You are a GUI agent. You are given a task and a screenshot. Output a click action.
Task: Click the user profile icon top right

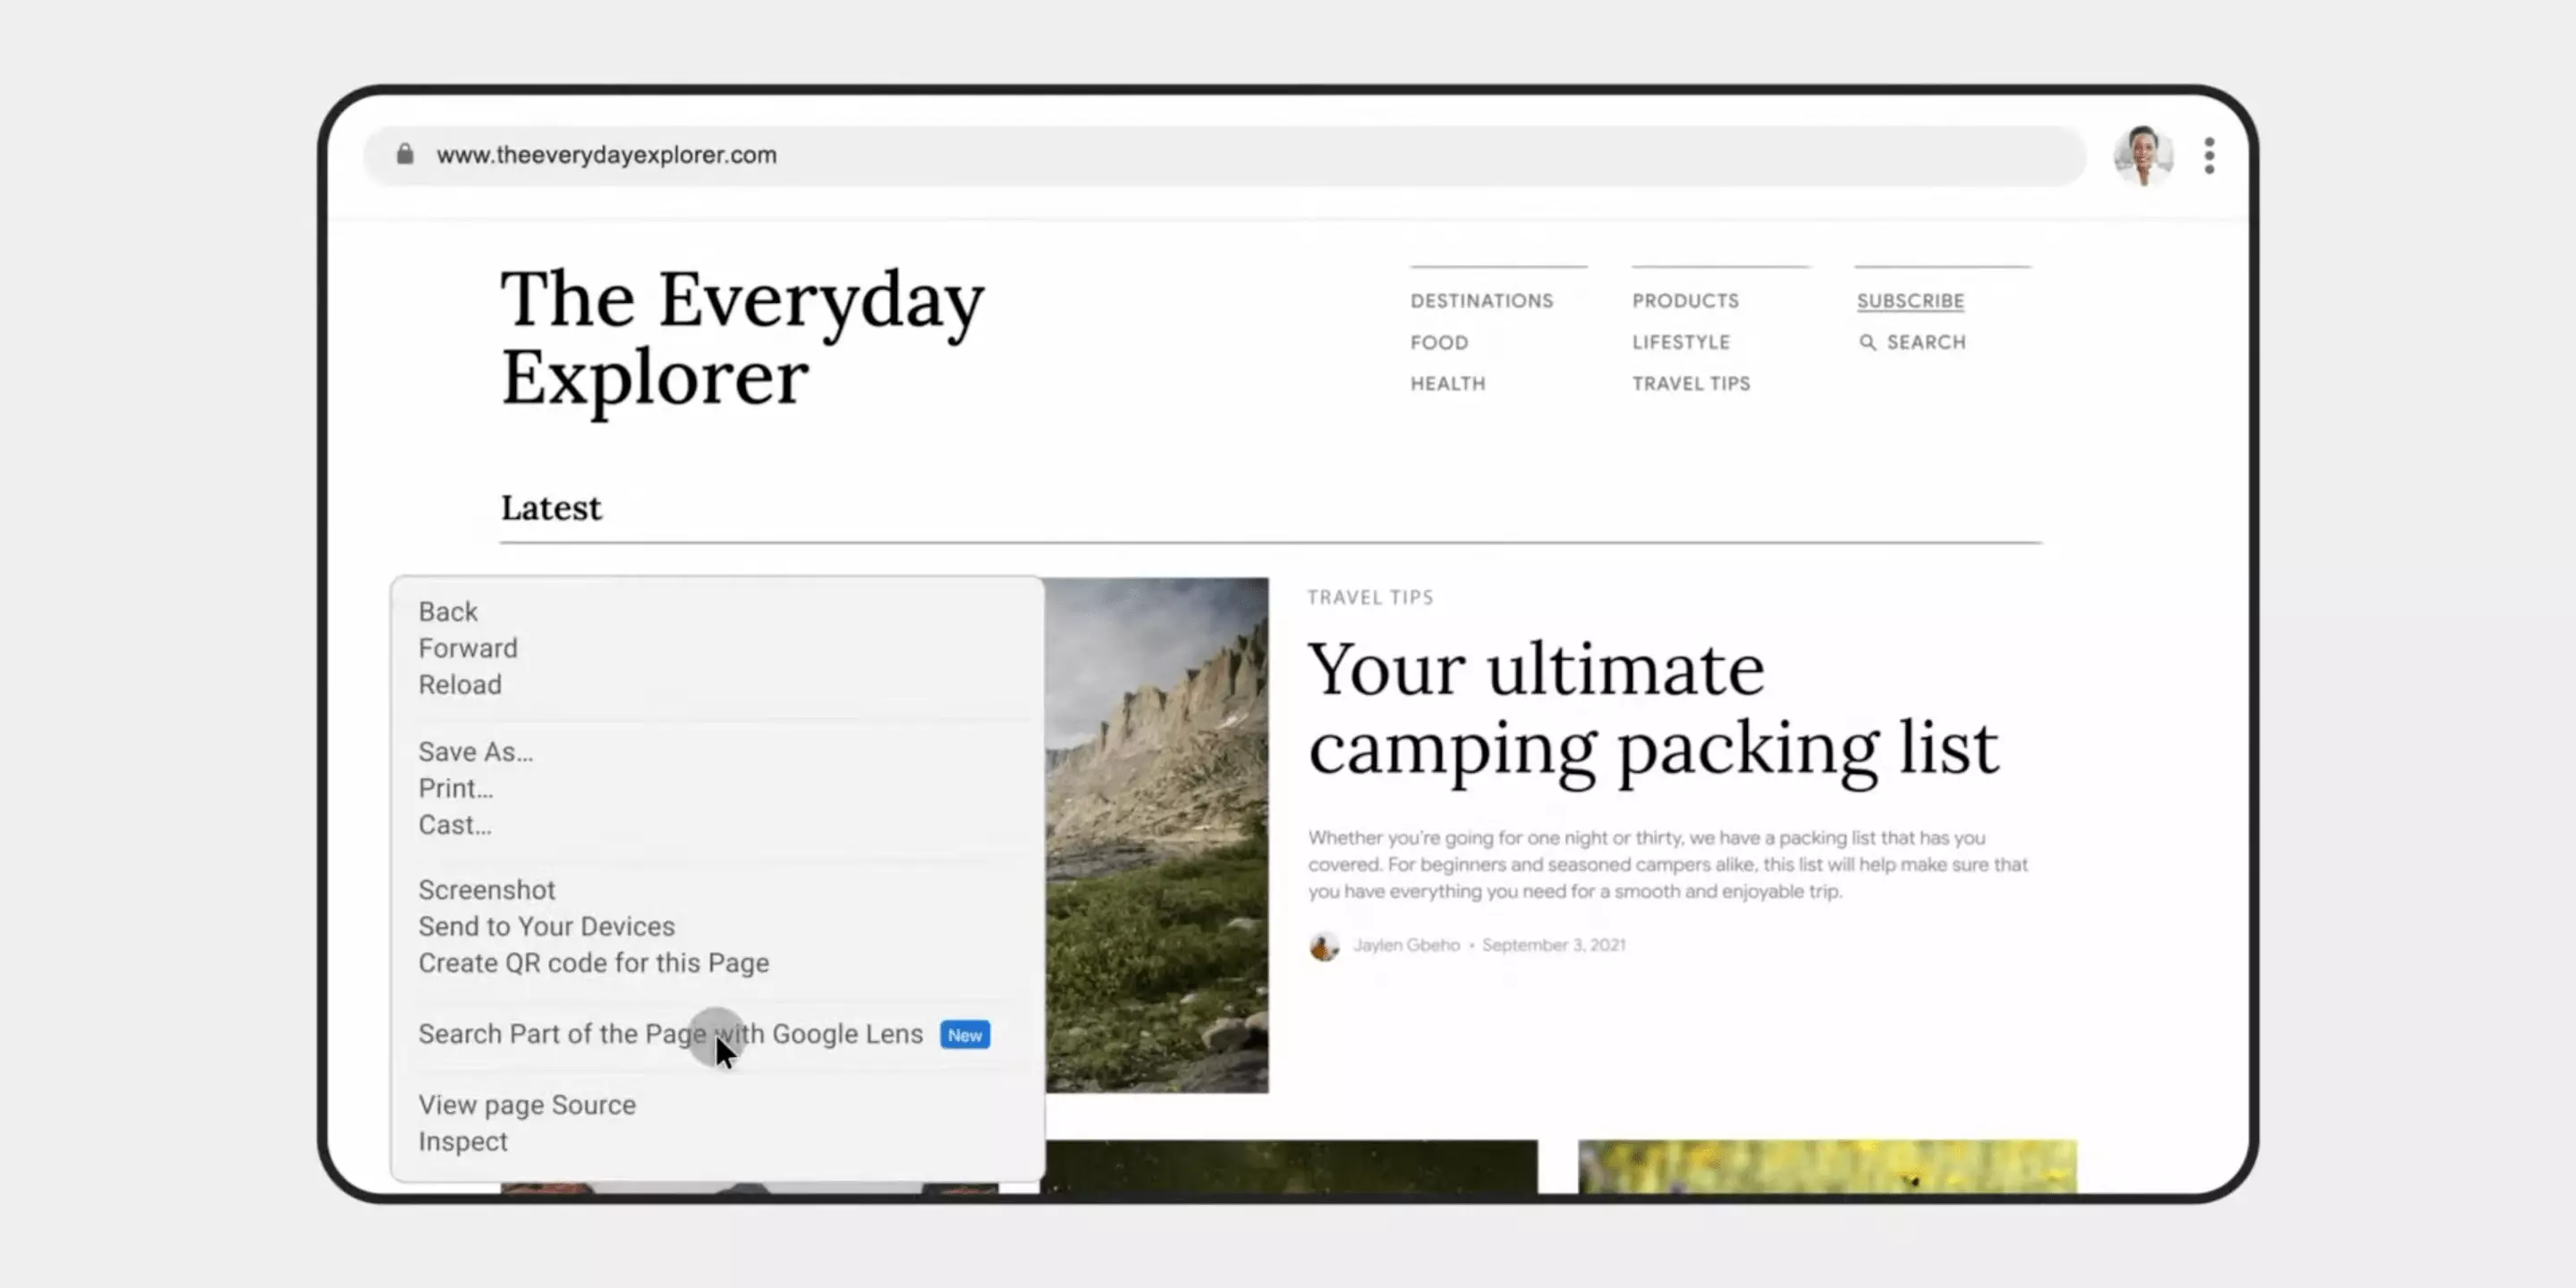click(x=2140, y=153)
